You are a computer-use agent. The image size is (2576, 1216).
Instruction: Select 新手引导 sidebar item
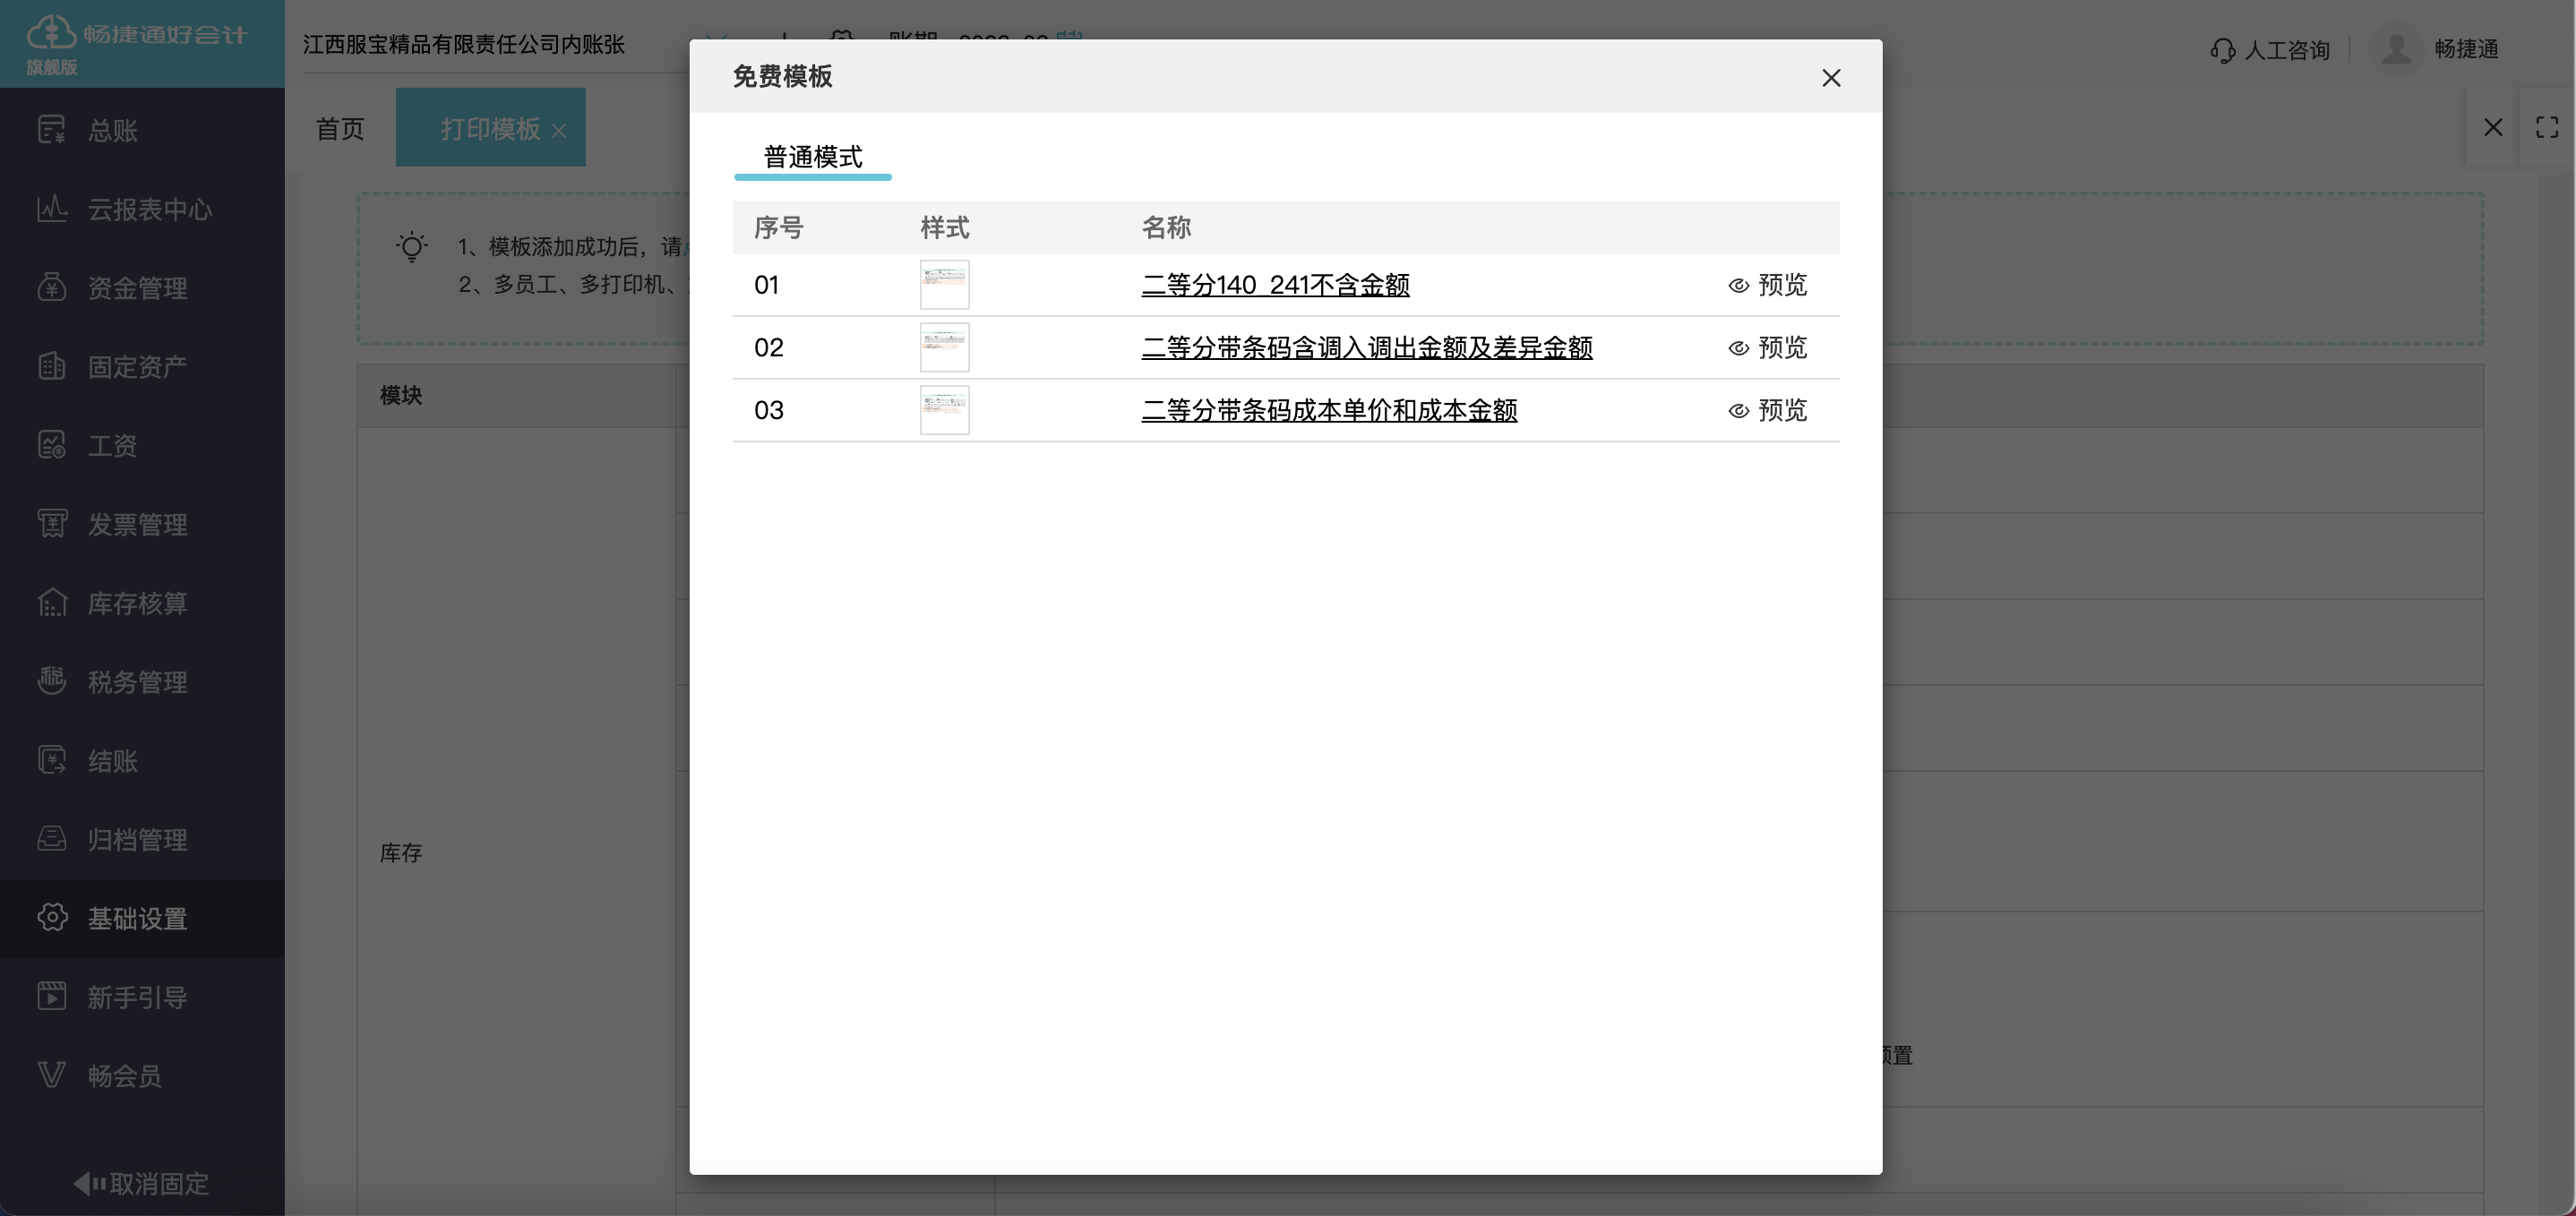click(142, 998)
